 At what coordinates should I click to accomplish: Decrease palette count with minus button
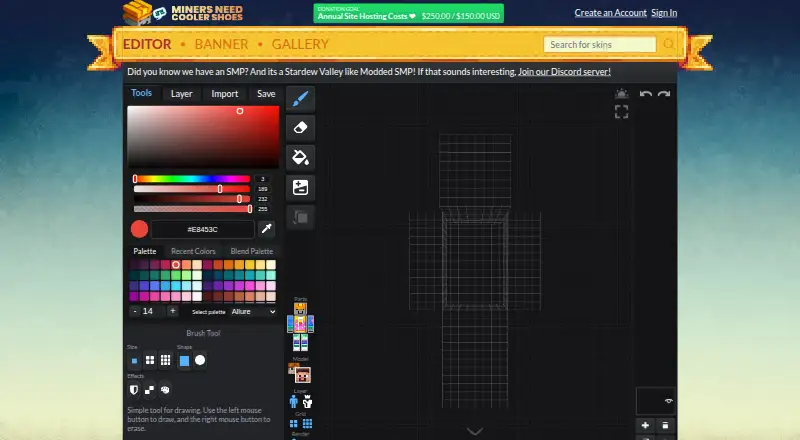click(135, 311)
